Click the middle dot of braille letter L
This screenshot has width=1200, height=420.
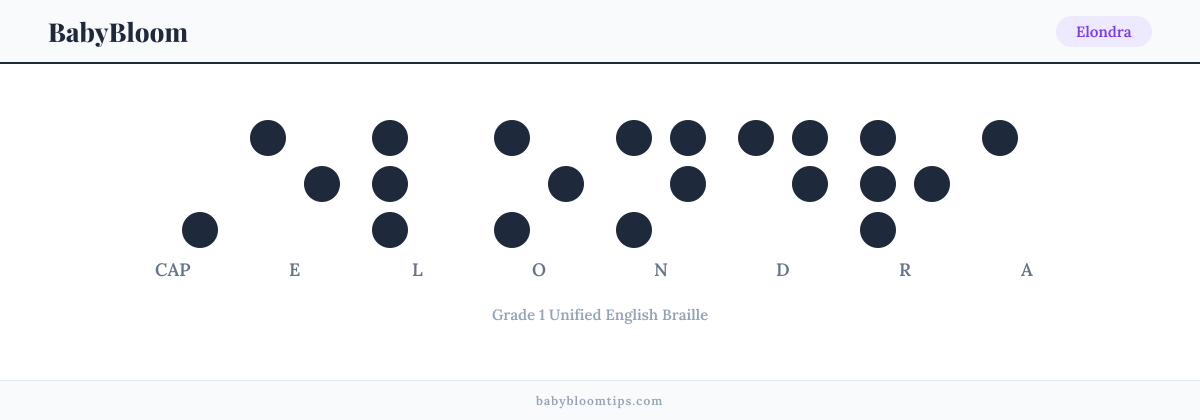390,184
